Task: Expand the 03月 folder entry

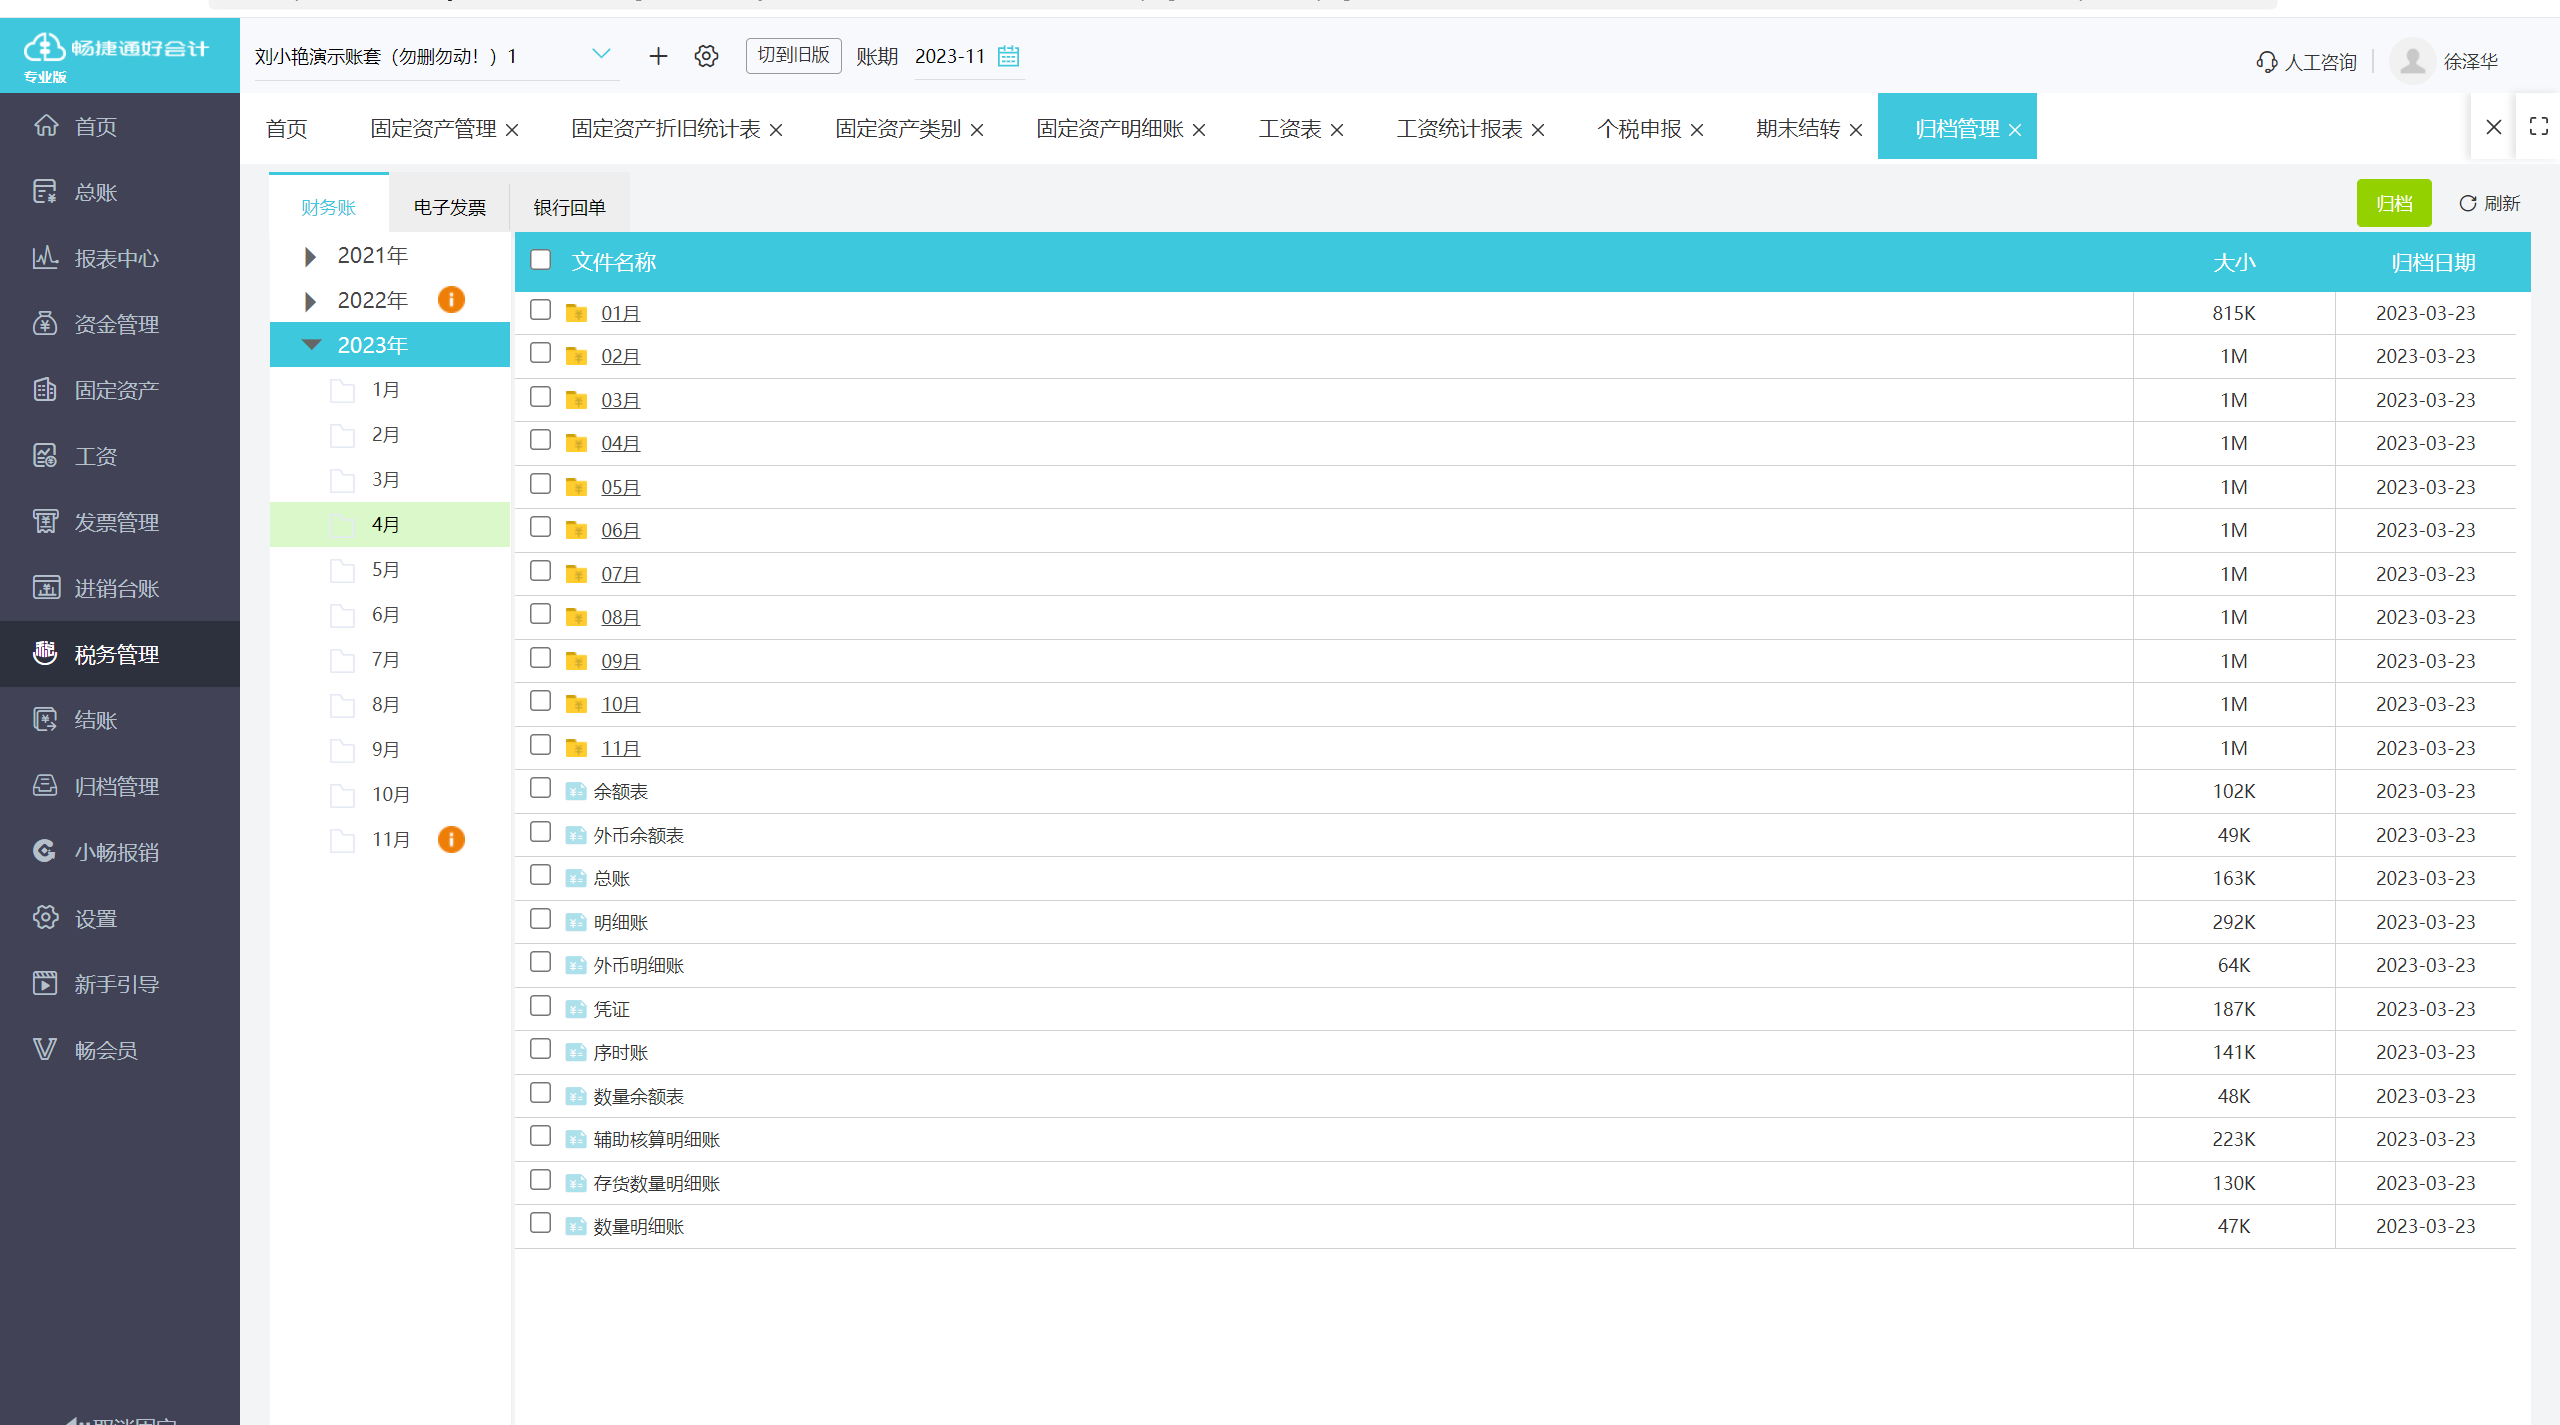Action: tap(619, 400)
